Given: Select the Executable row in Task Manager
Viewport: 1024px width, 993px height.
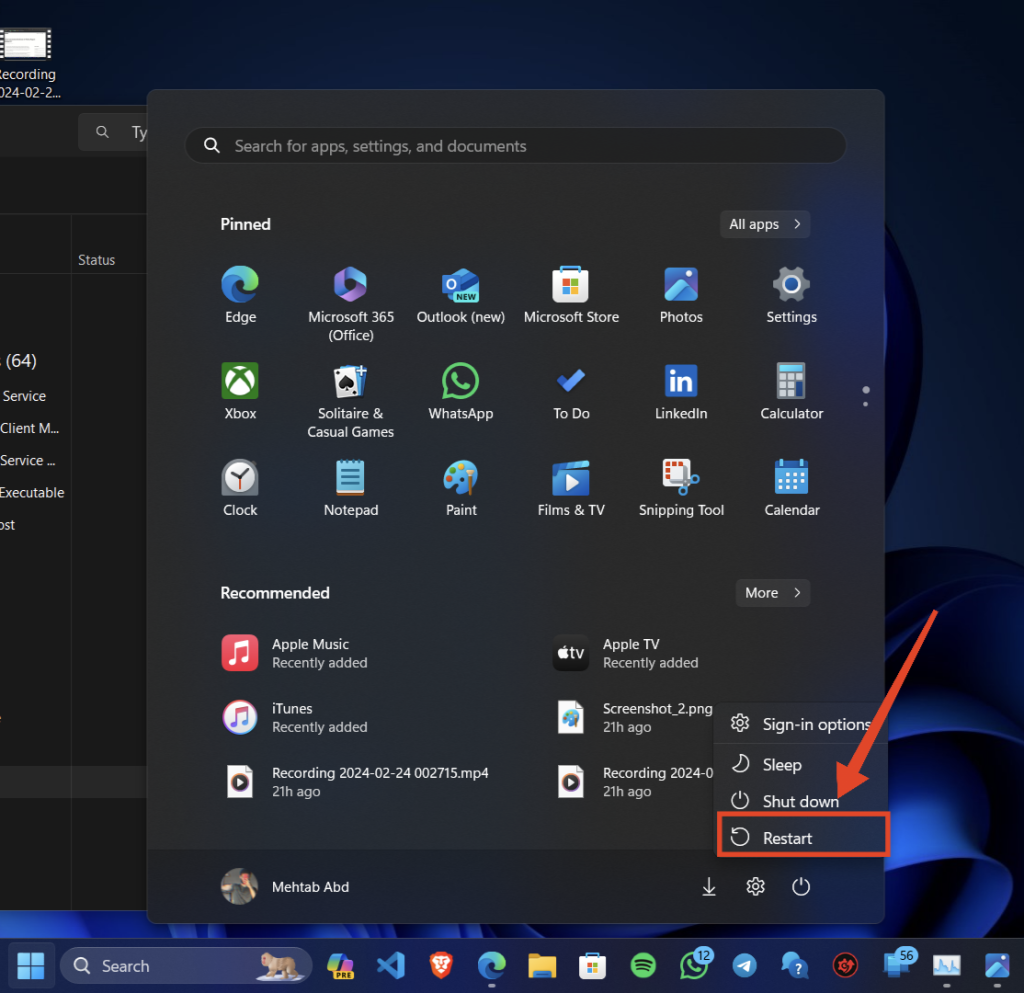Looking at the screenshot, I should [32, 492].
